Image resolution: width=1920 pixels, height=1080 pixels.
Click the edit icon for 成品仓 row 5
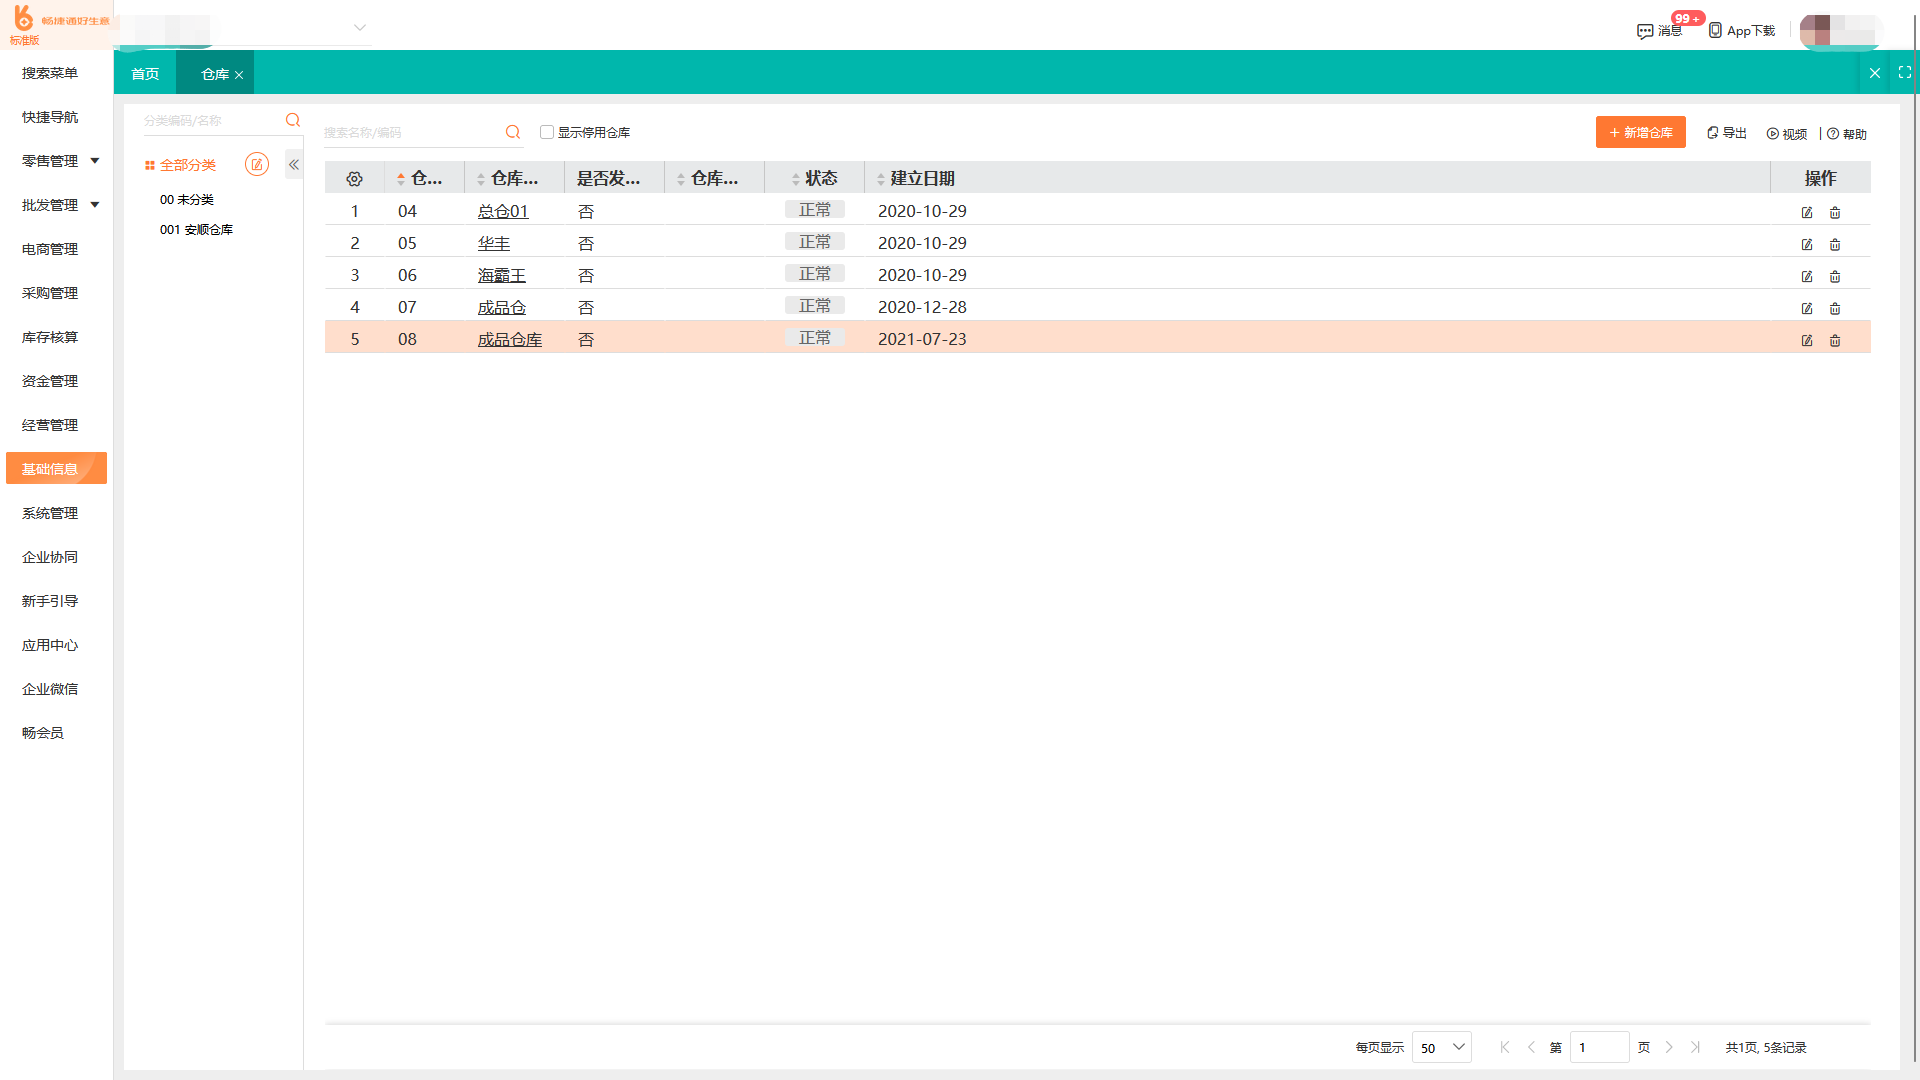tap(1807, 339)
